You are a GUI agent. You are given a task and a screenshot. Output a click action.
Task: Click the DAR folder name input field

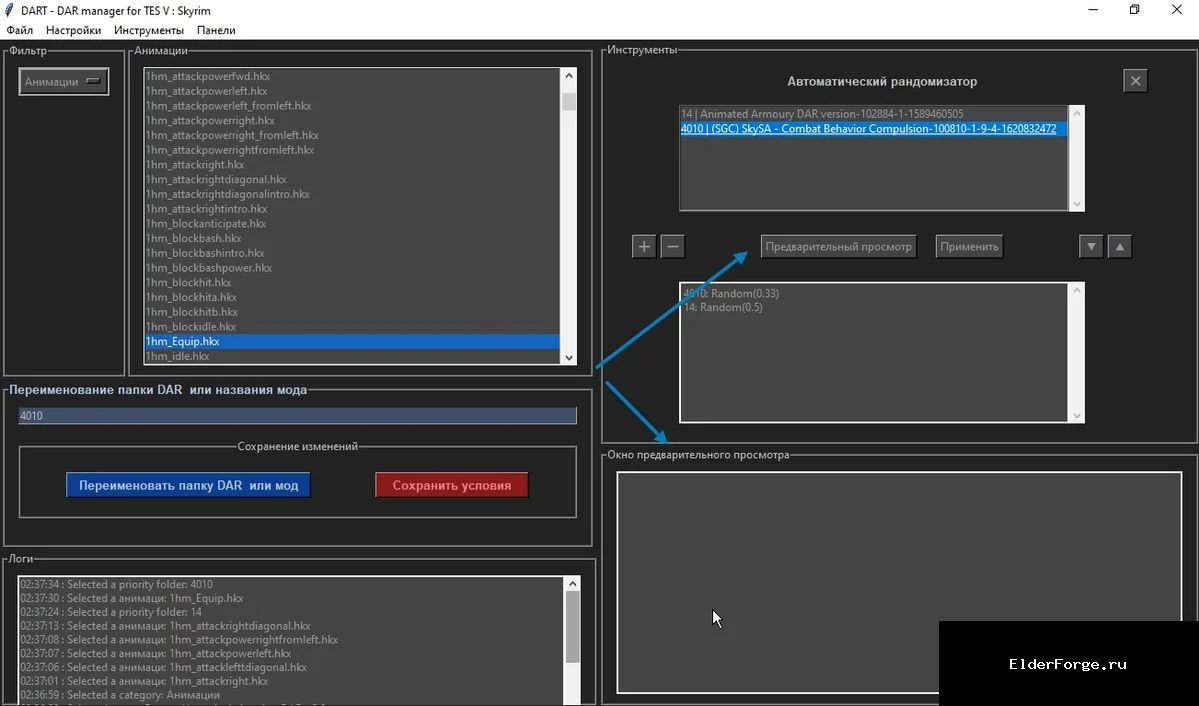pyautogui.click(x=297, y=416)
